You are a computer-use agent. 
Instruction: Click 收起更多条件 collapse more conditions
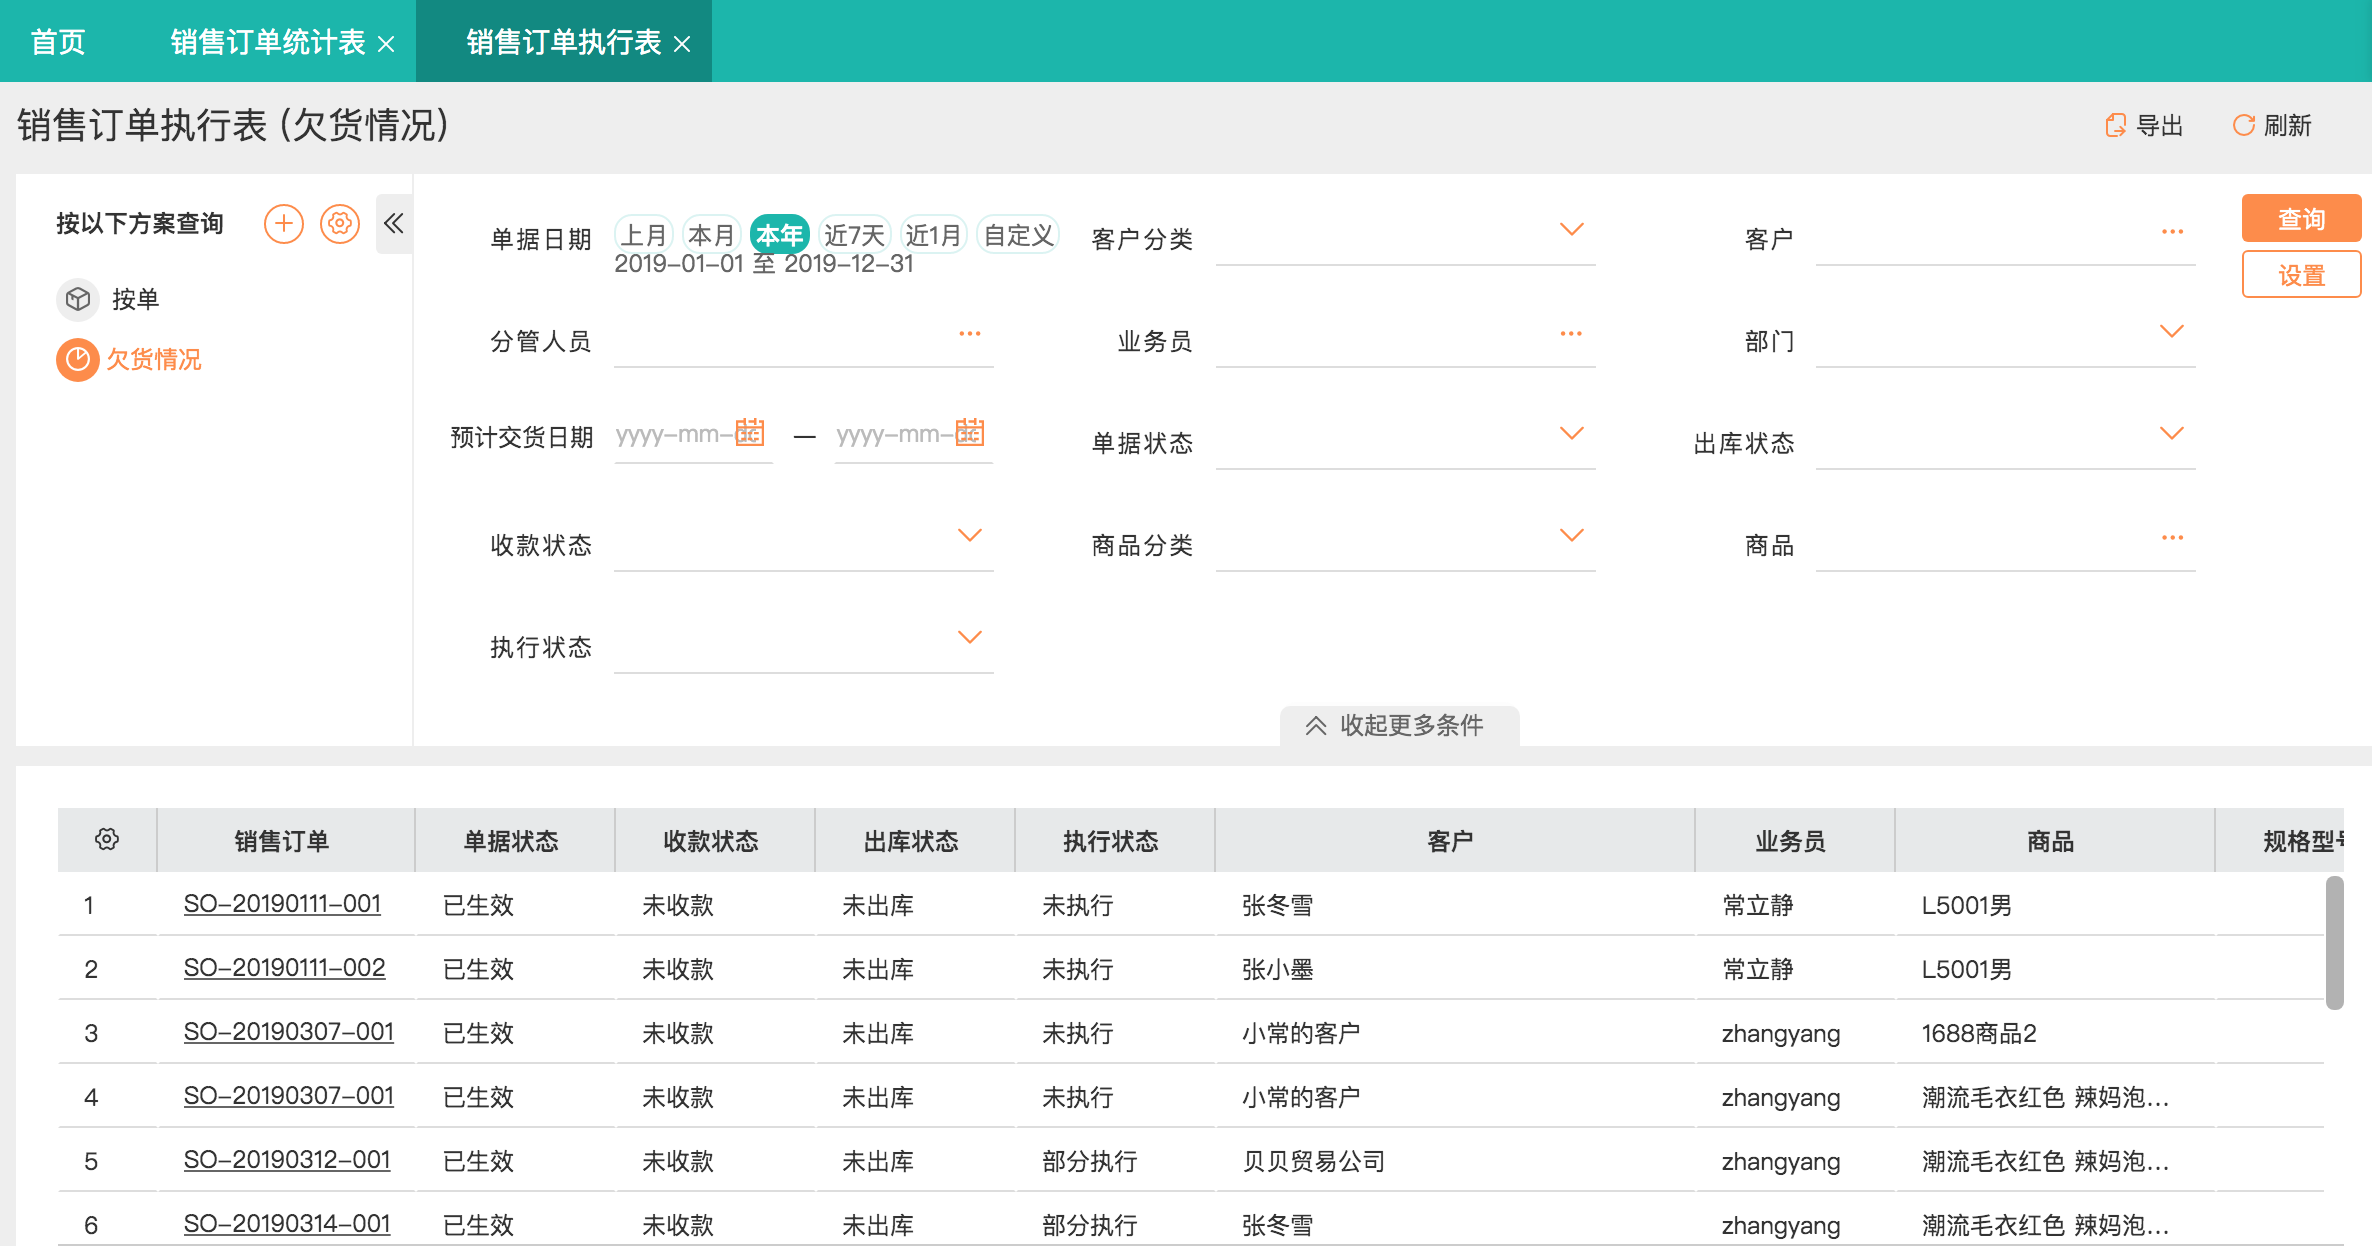[x=1396, y=723]
